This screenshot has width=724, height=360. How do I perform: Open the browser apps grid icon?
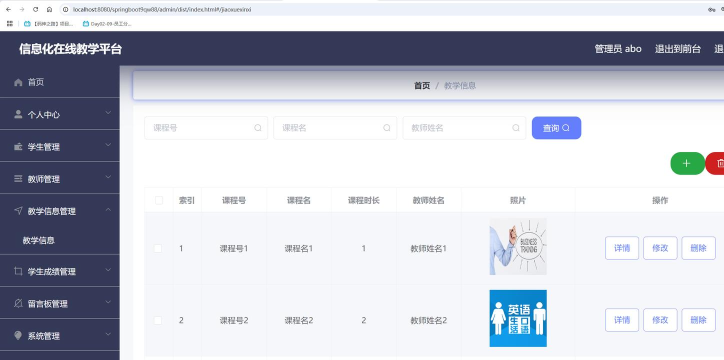(x=10, y=24)
